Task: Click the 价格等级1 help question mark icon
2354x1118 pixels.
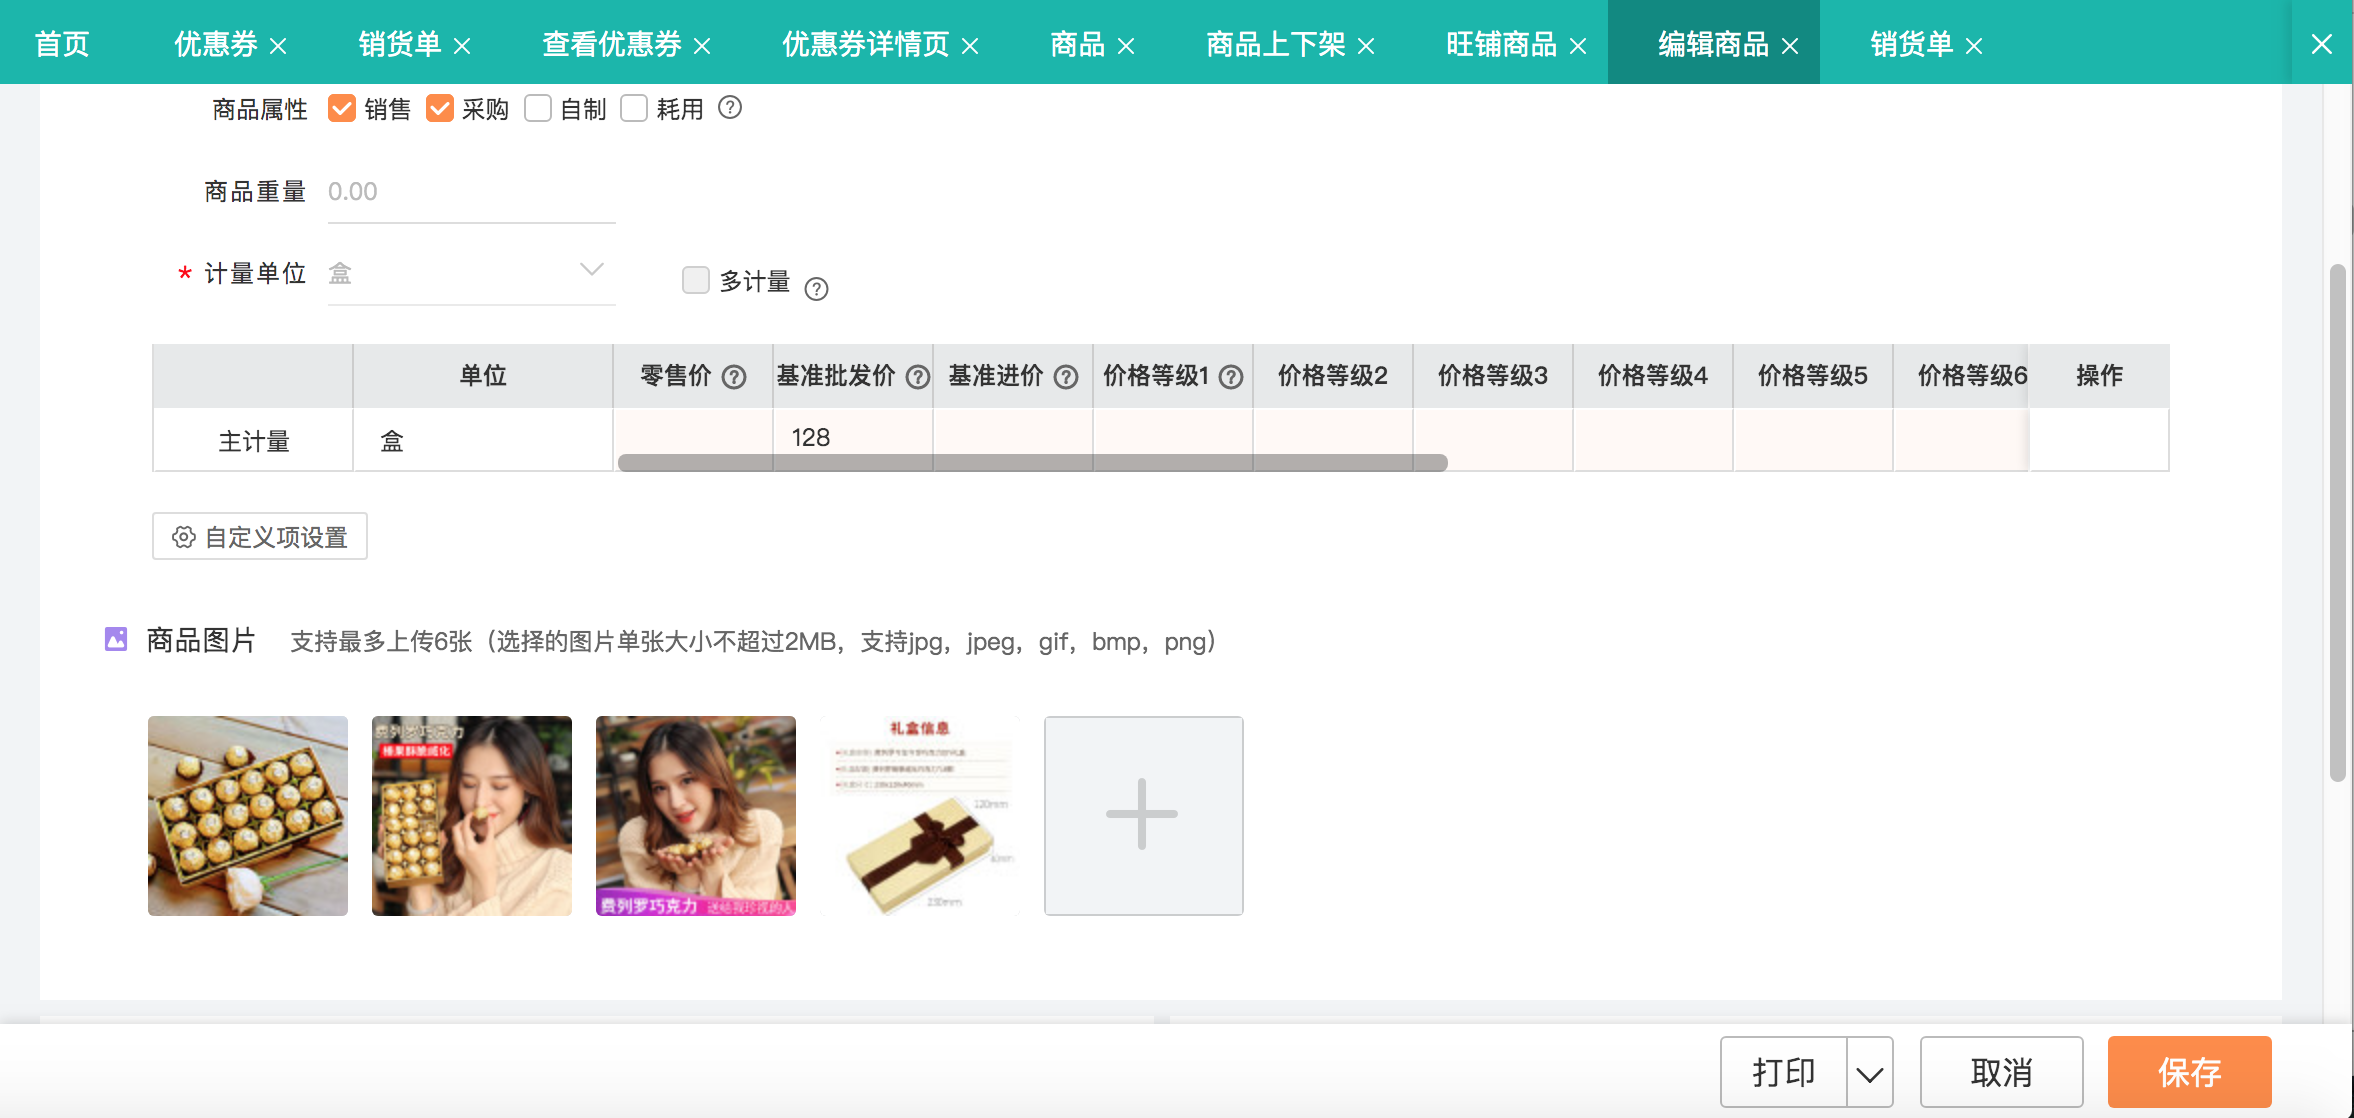Action: click(x=1236, y=378)
